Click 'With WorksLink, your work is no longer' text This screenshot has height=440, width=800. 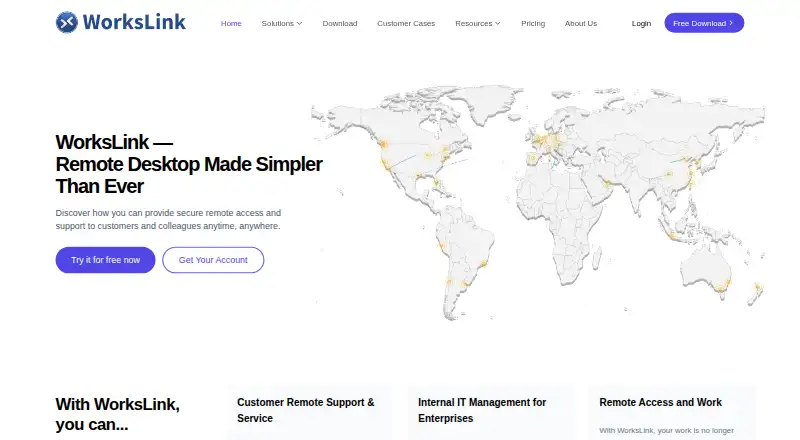coord(666,430)
